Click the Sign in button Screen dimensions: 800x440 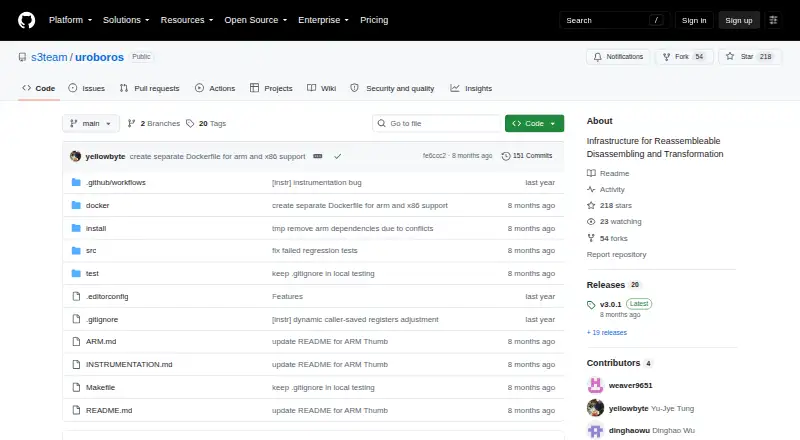[694, 20]
